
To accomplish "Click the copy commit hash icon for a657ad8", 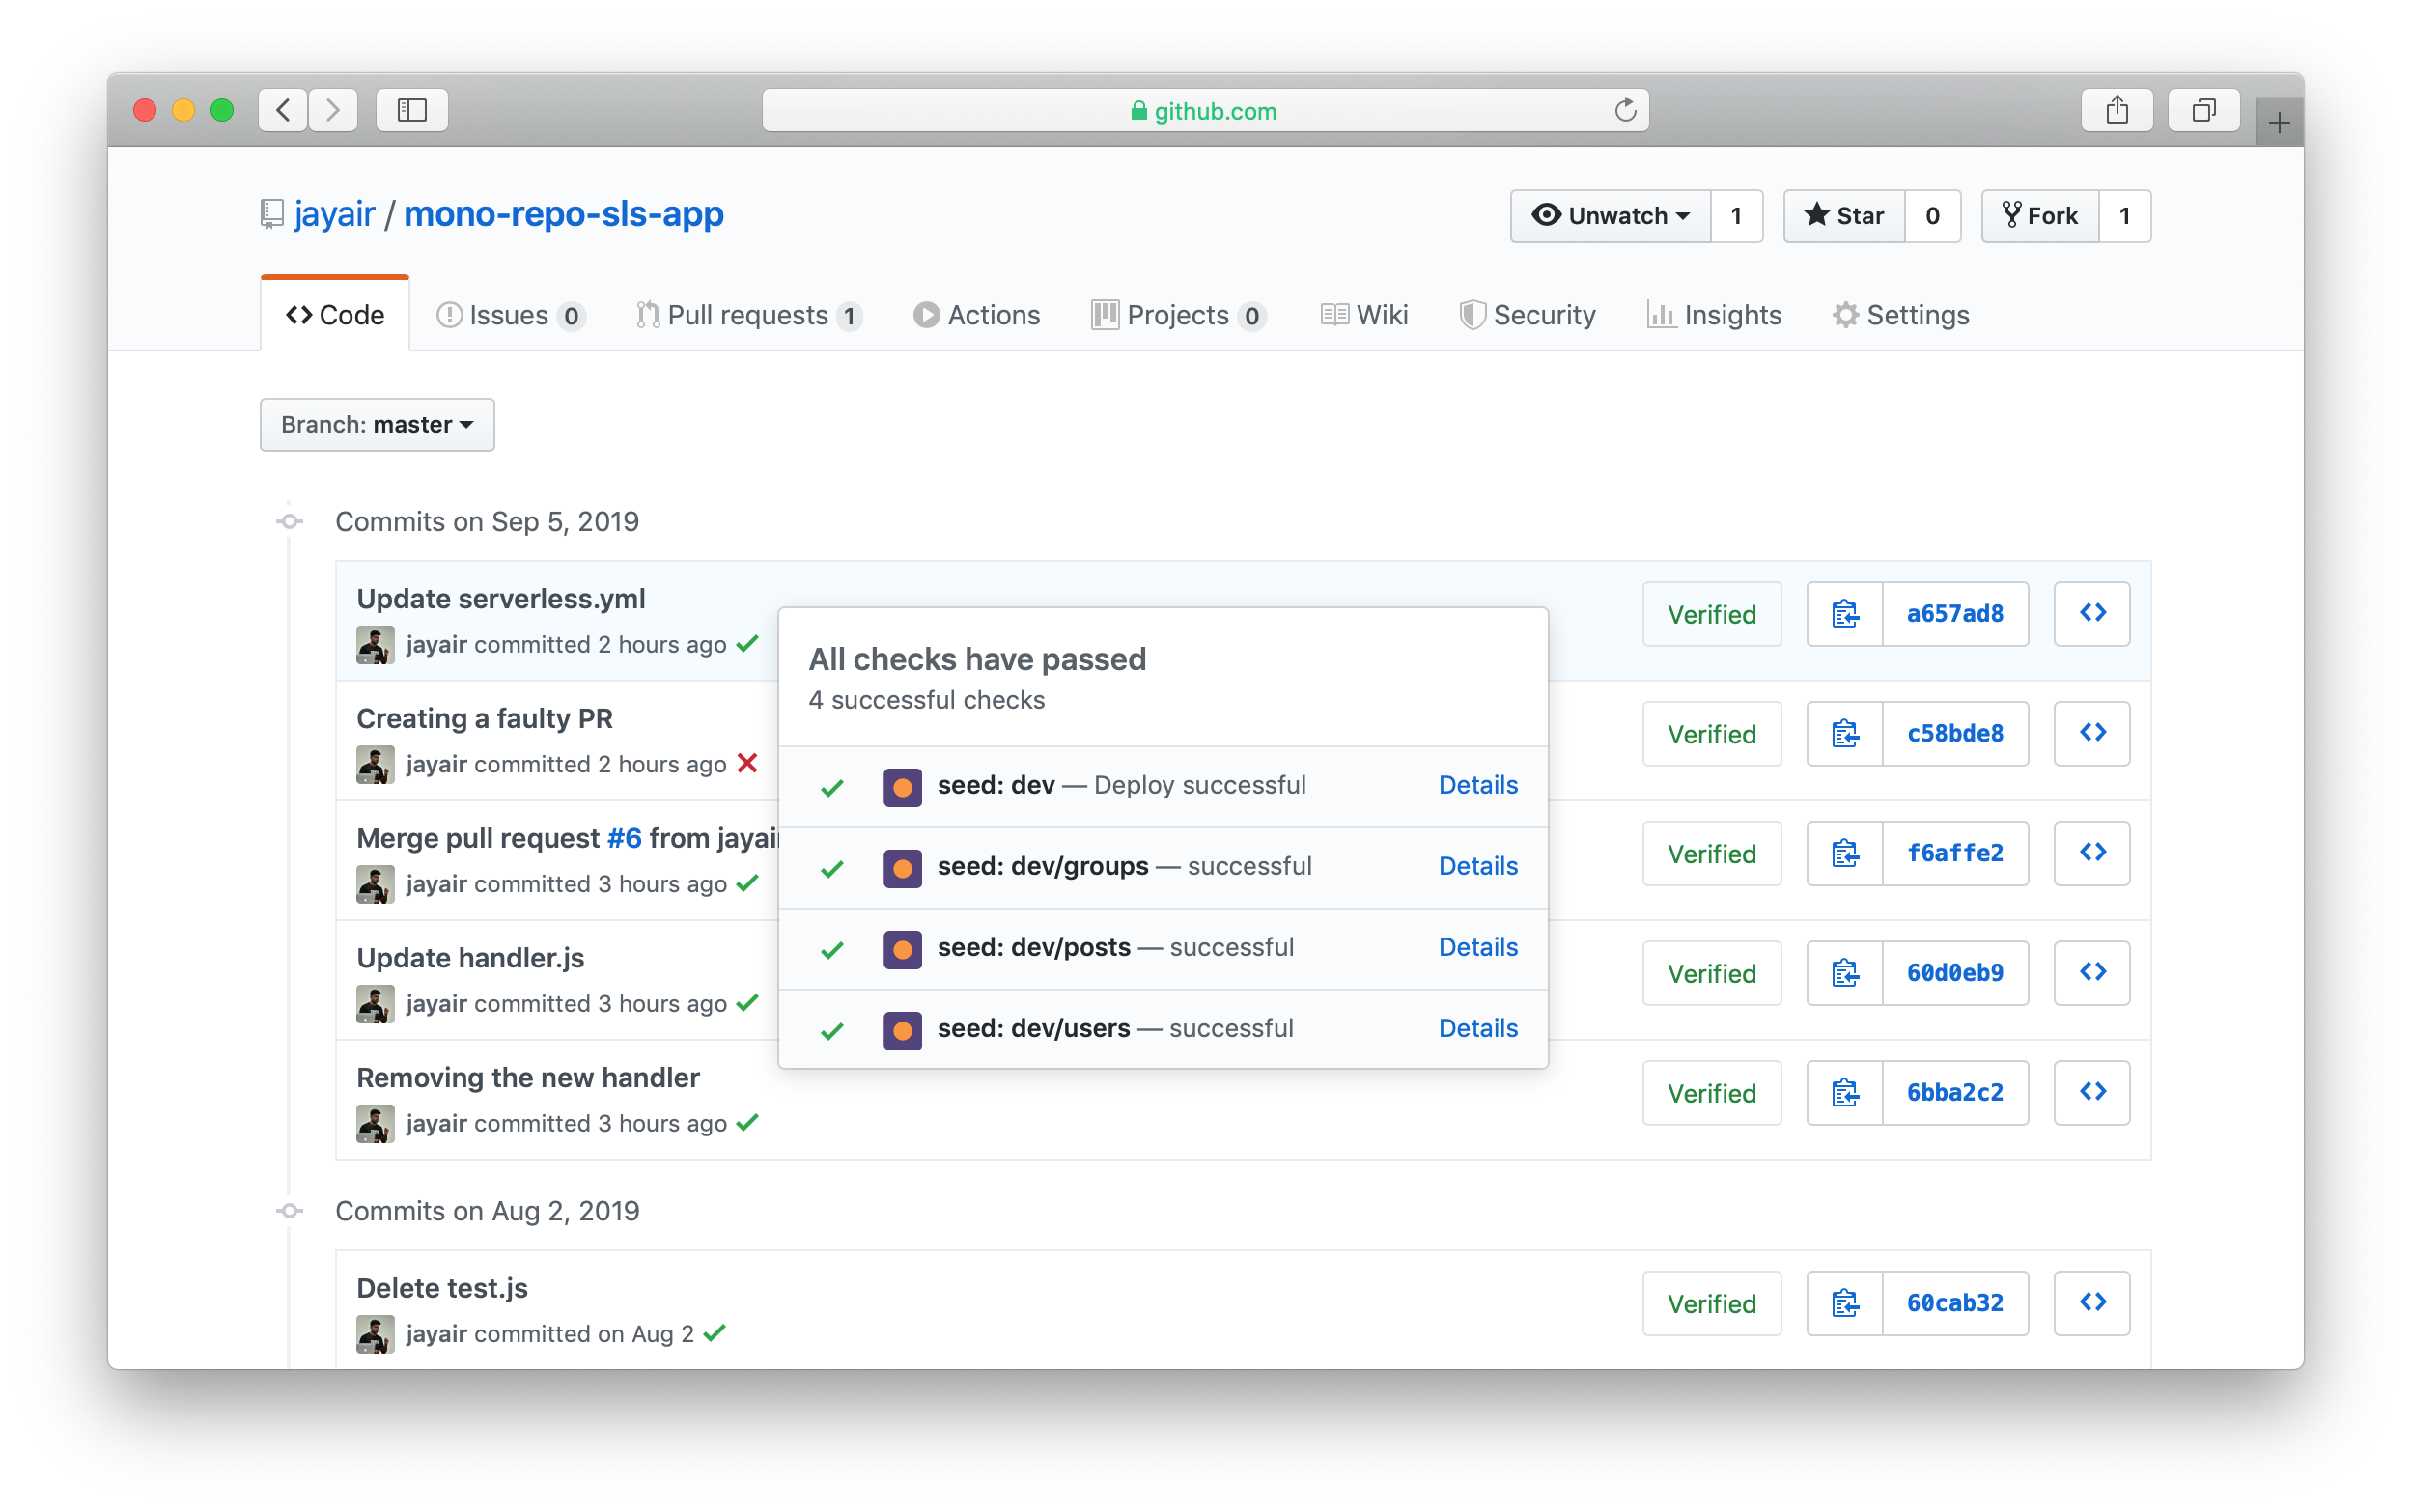I will point(1846,613).
